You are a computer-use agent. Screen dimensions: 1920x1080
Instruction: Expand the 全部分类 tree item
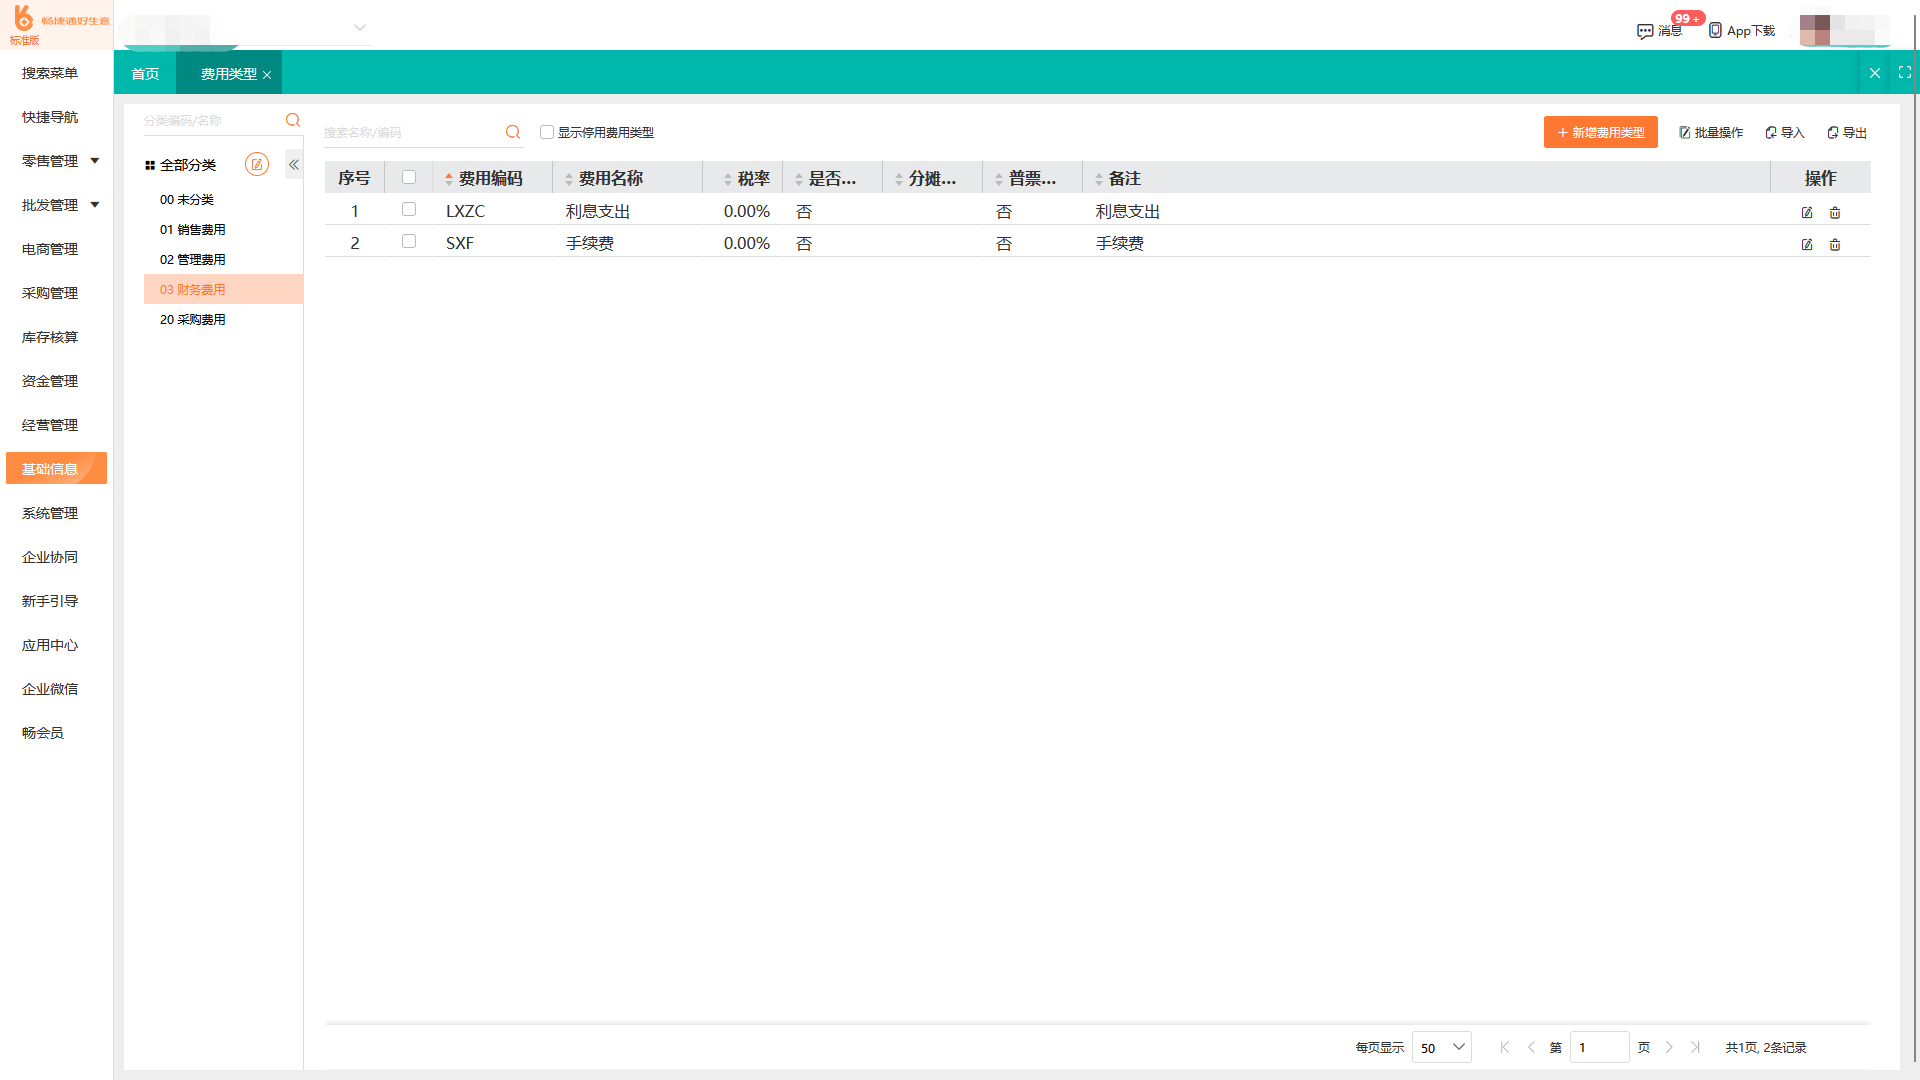[x=150, y=164]
